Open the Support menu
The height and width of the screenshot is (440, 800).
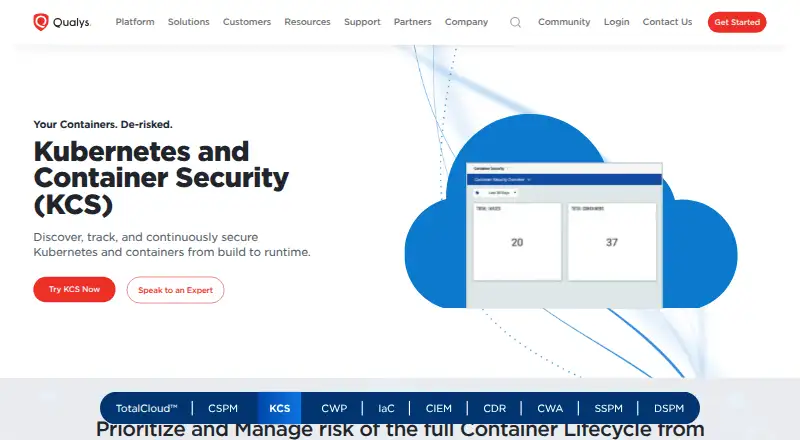coord(362,22)
